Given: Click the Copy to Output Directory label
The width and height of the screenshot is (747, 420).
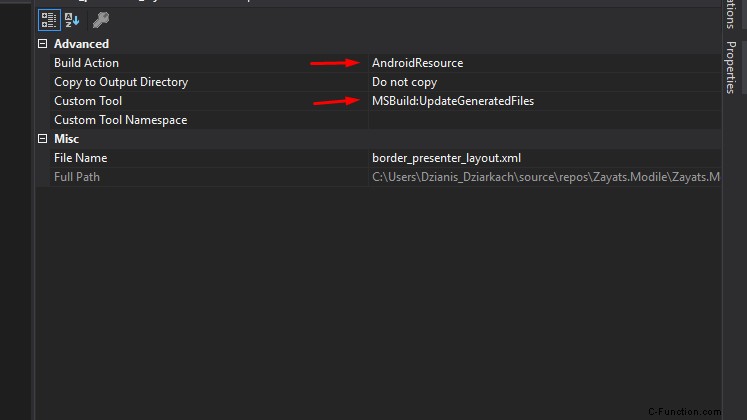Looking at the screenshot, I should (120, 82).
